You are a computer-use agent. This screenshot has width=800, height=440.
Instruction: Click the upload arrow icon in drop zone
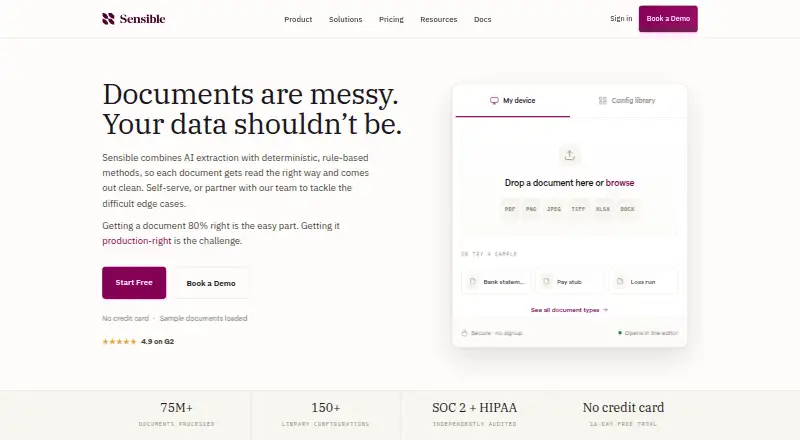569,155
